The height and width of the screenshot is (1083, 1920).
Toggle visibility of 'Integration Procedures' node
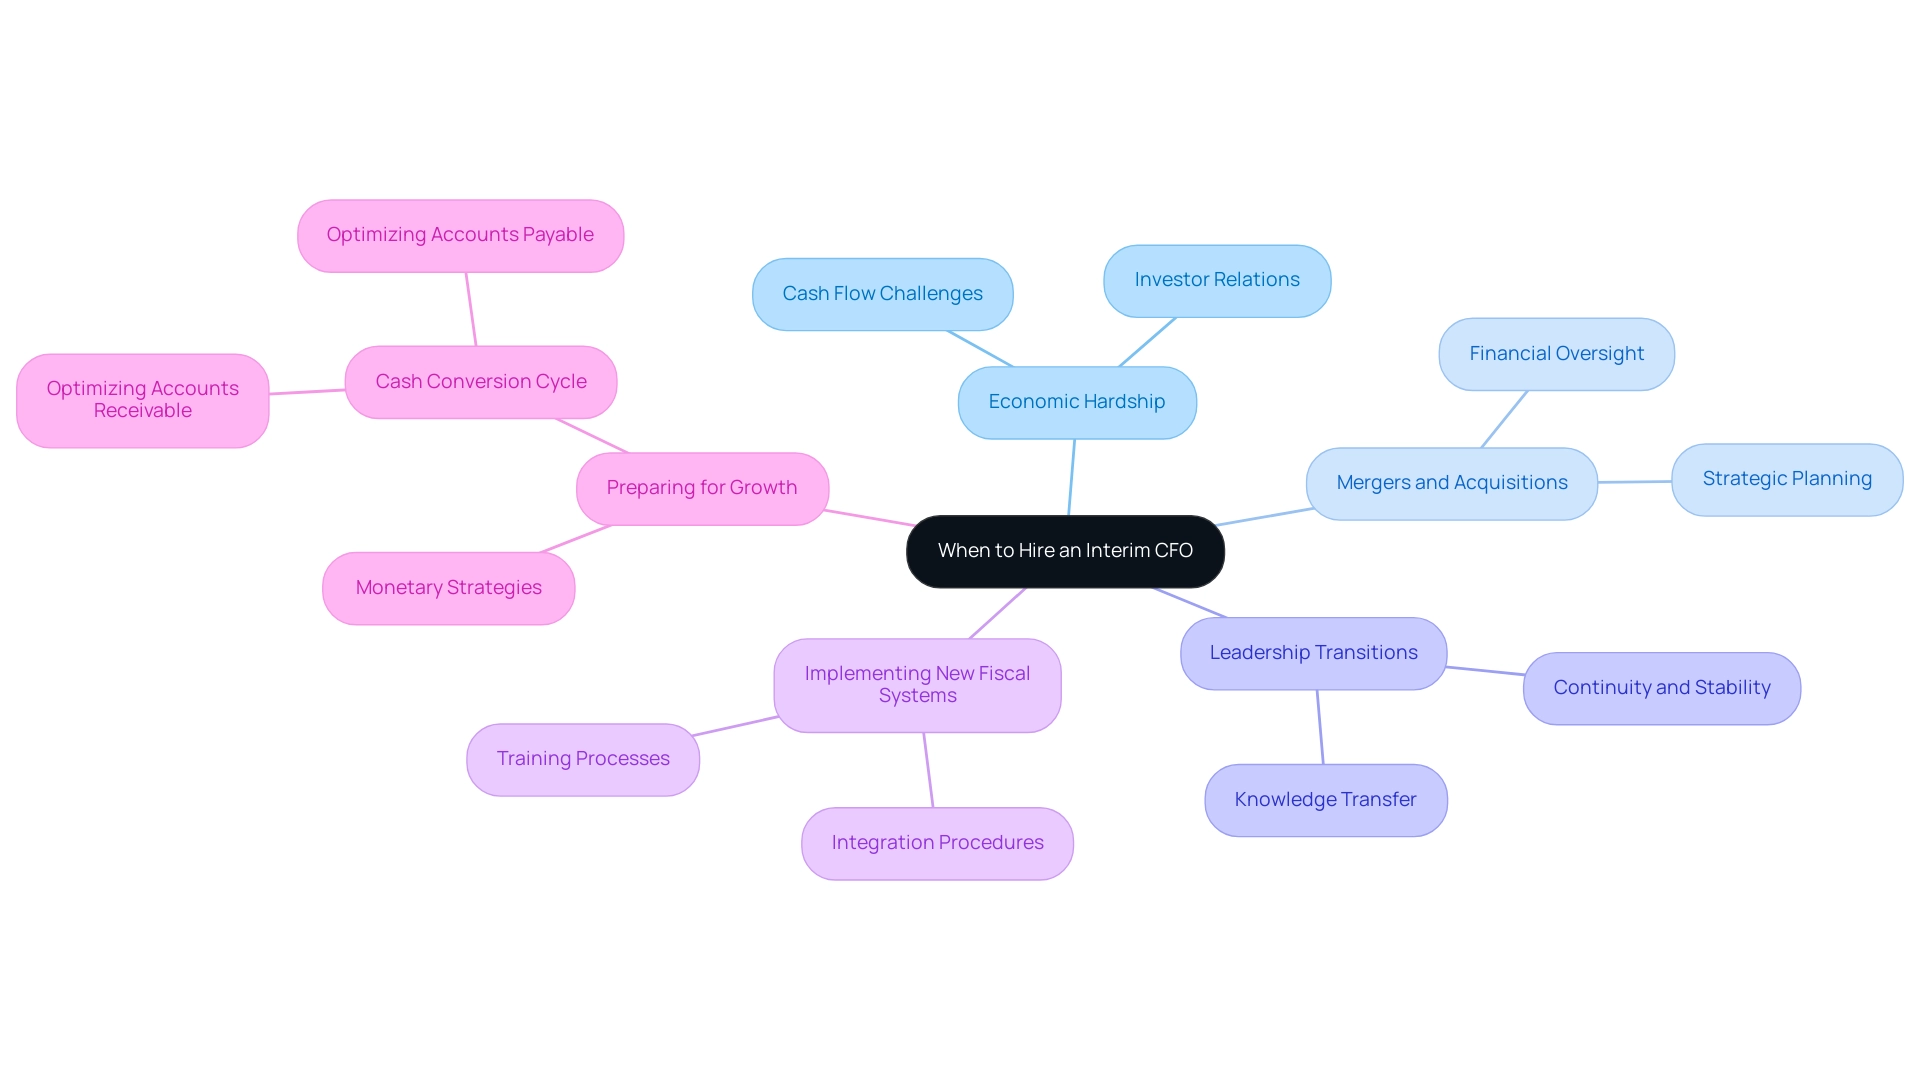939,842
